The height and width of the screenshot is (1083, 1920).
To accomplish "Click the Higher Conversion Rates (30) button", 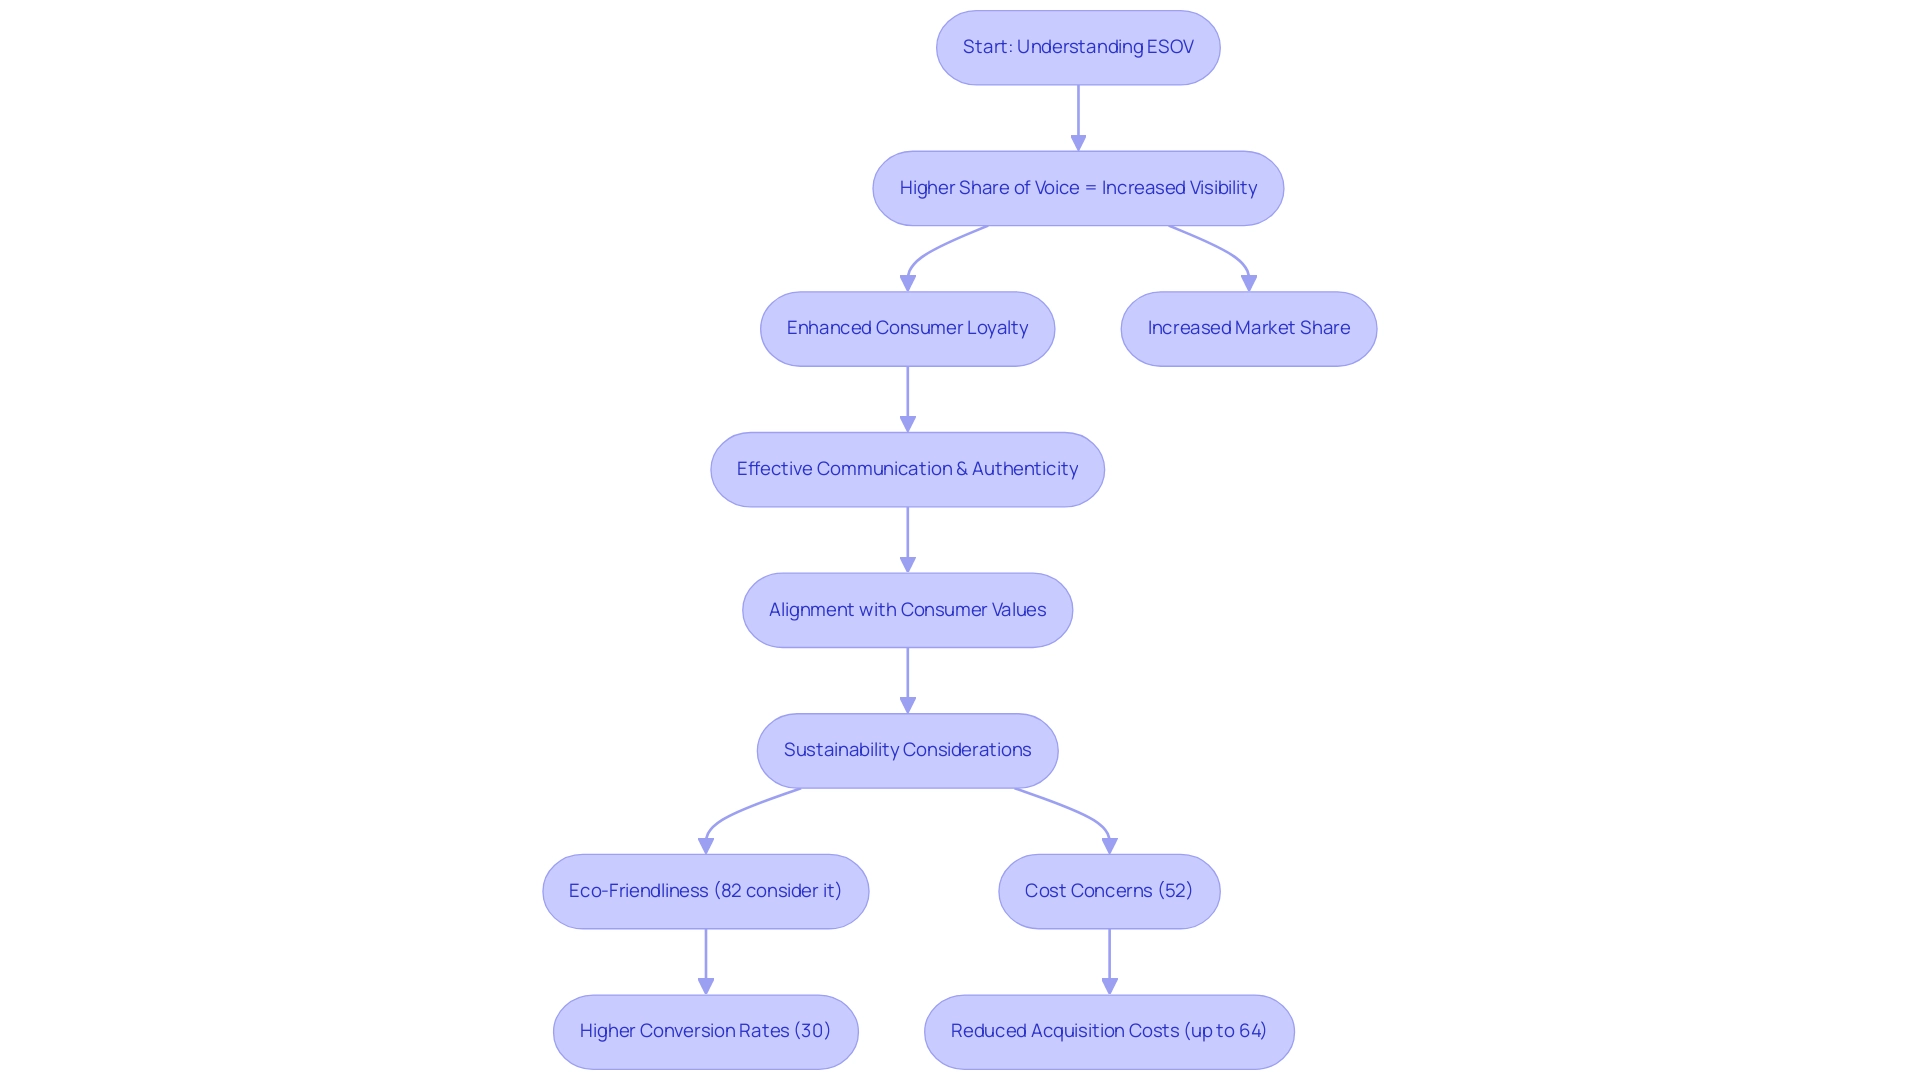I will [705, 1030].
